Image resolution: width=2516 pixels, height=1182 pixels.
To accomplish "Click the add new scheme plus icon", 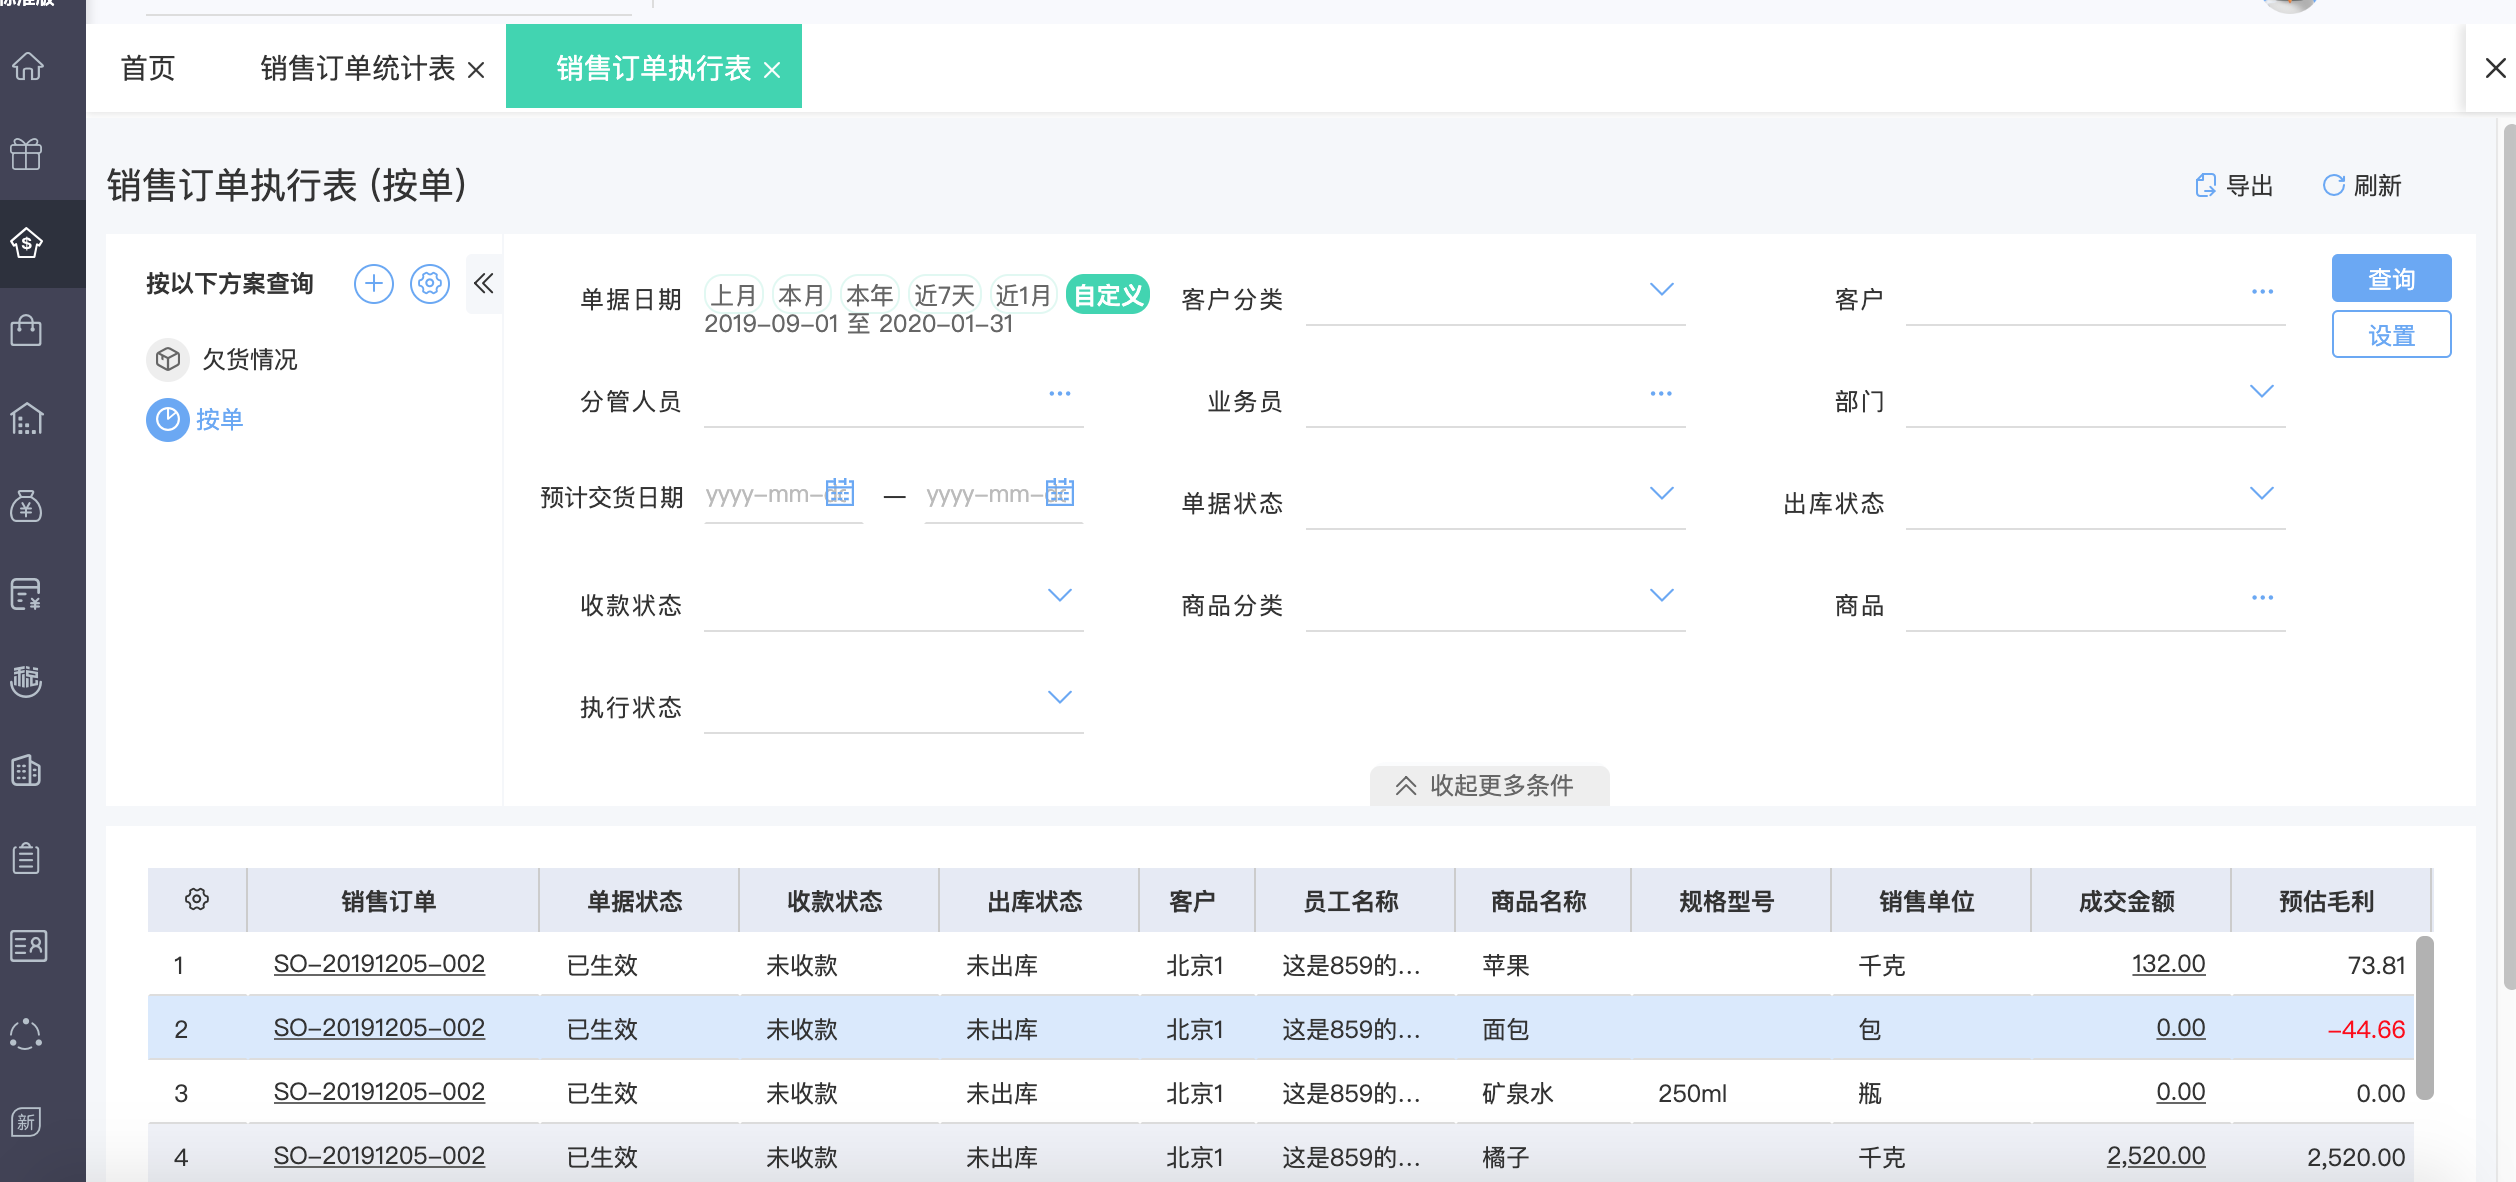I will (x=372, y=284).
